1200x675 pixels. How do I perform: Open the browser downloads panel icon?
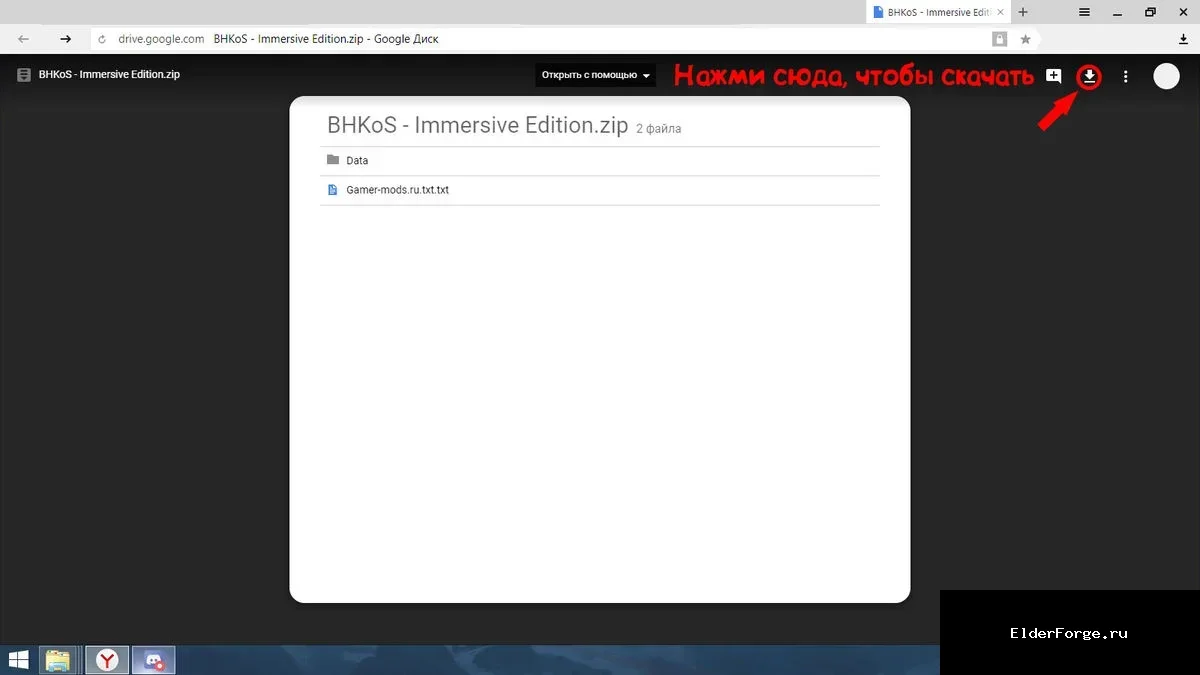pos(1183,39)
